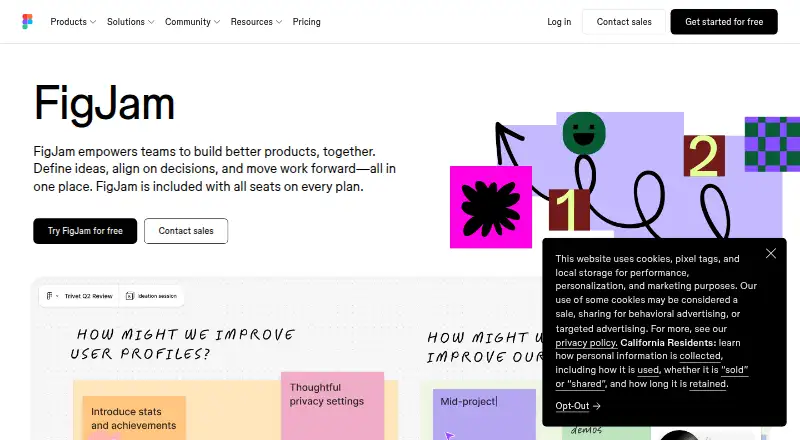
Task: Click the FigJam heading
Action: click(105, 104)
